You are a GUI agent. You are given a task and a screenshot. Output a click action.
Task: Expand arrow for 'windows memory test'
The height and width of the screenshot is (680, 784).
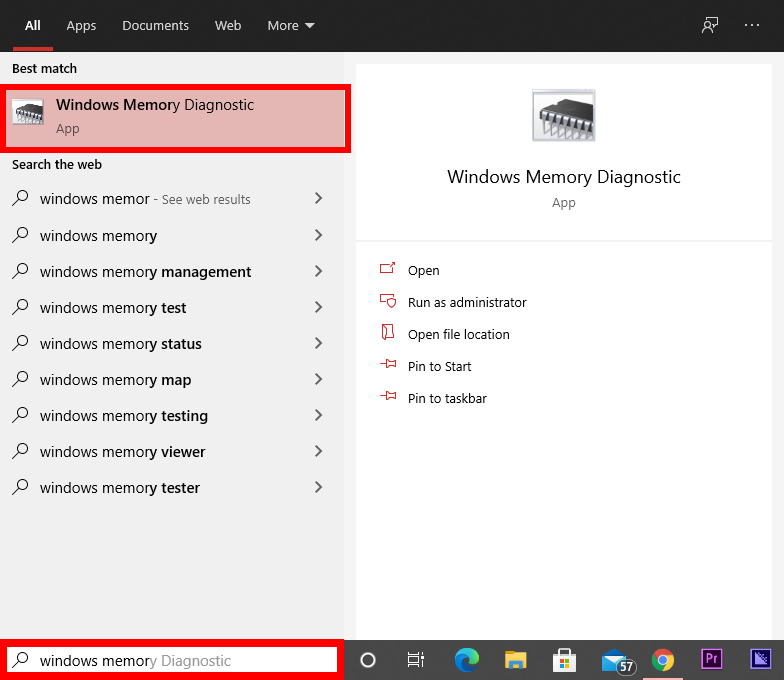[x=318, y=307]
